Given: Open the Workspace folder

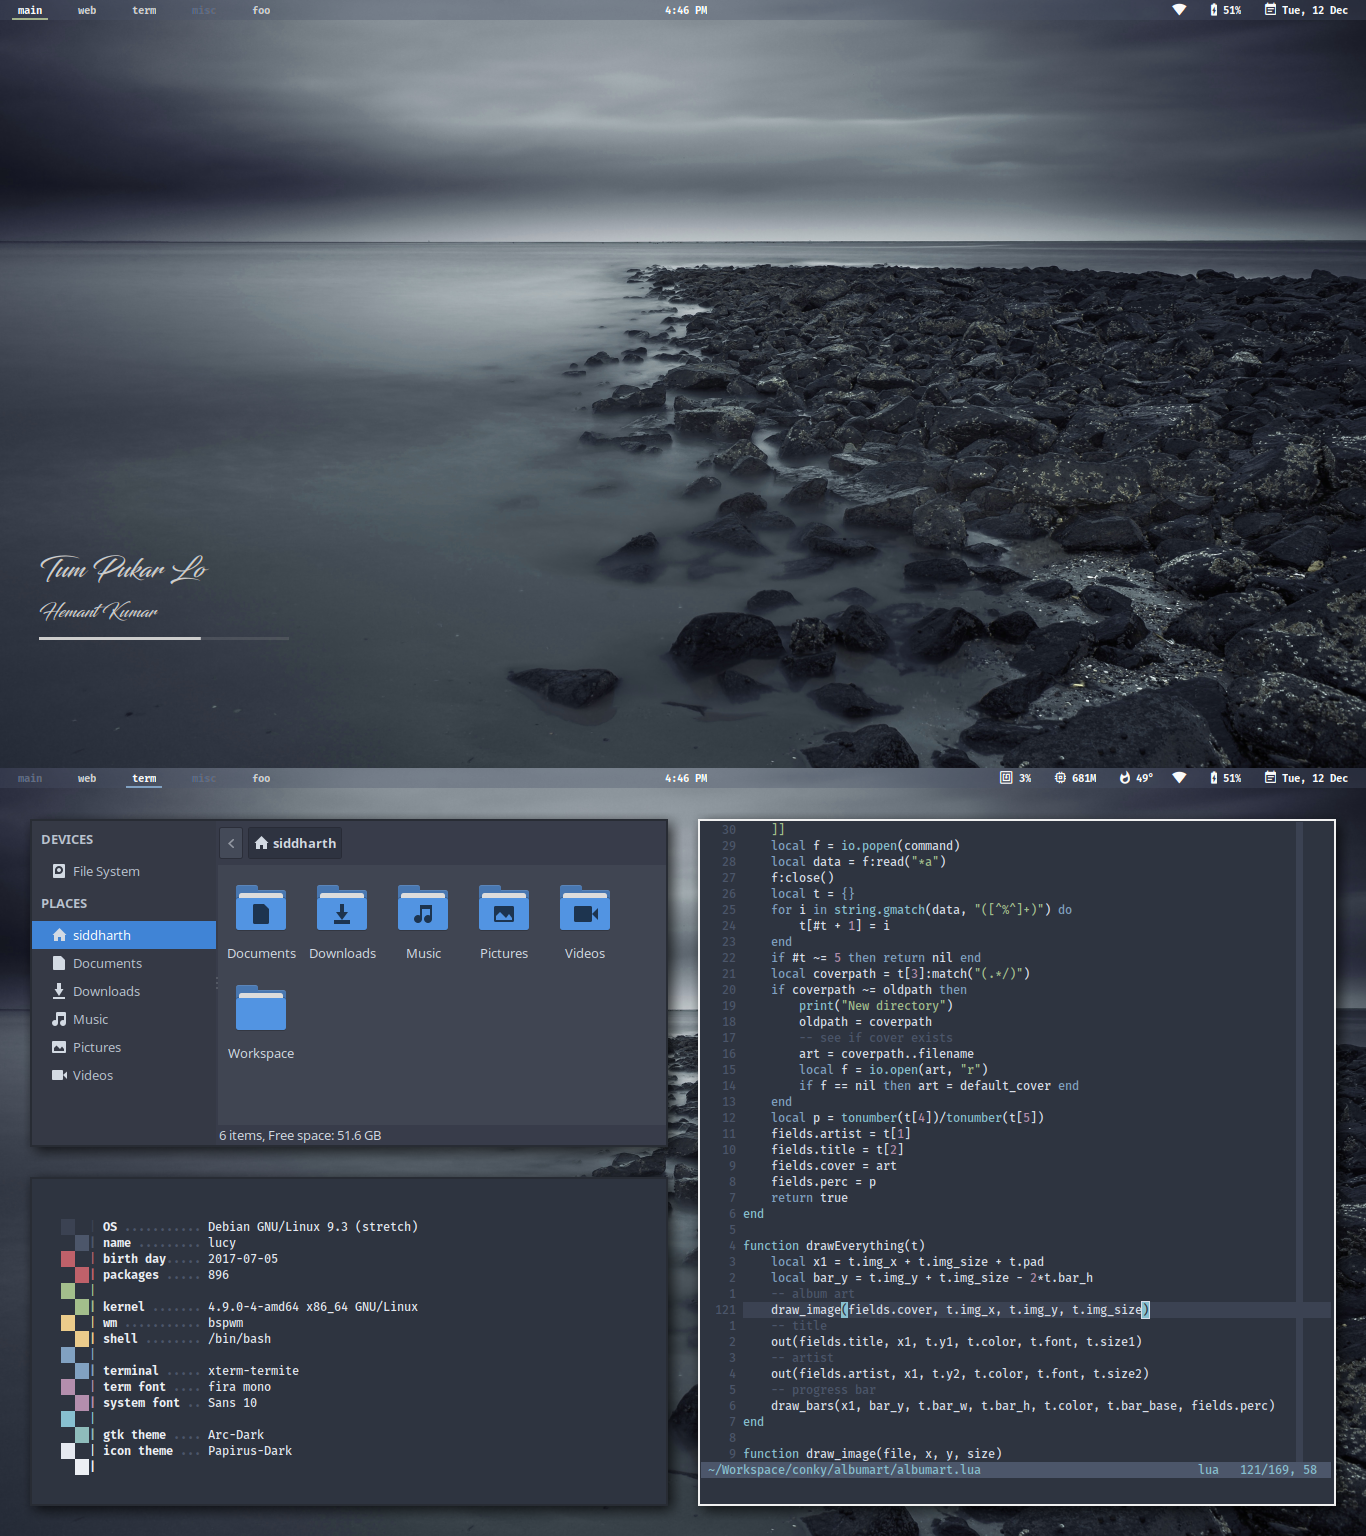Looking at the screenshot, I should pyautogui.click(x=261, y=1009).
